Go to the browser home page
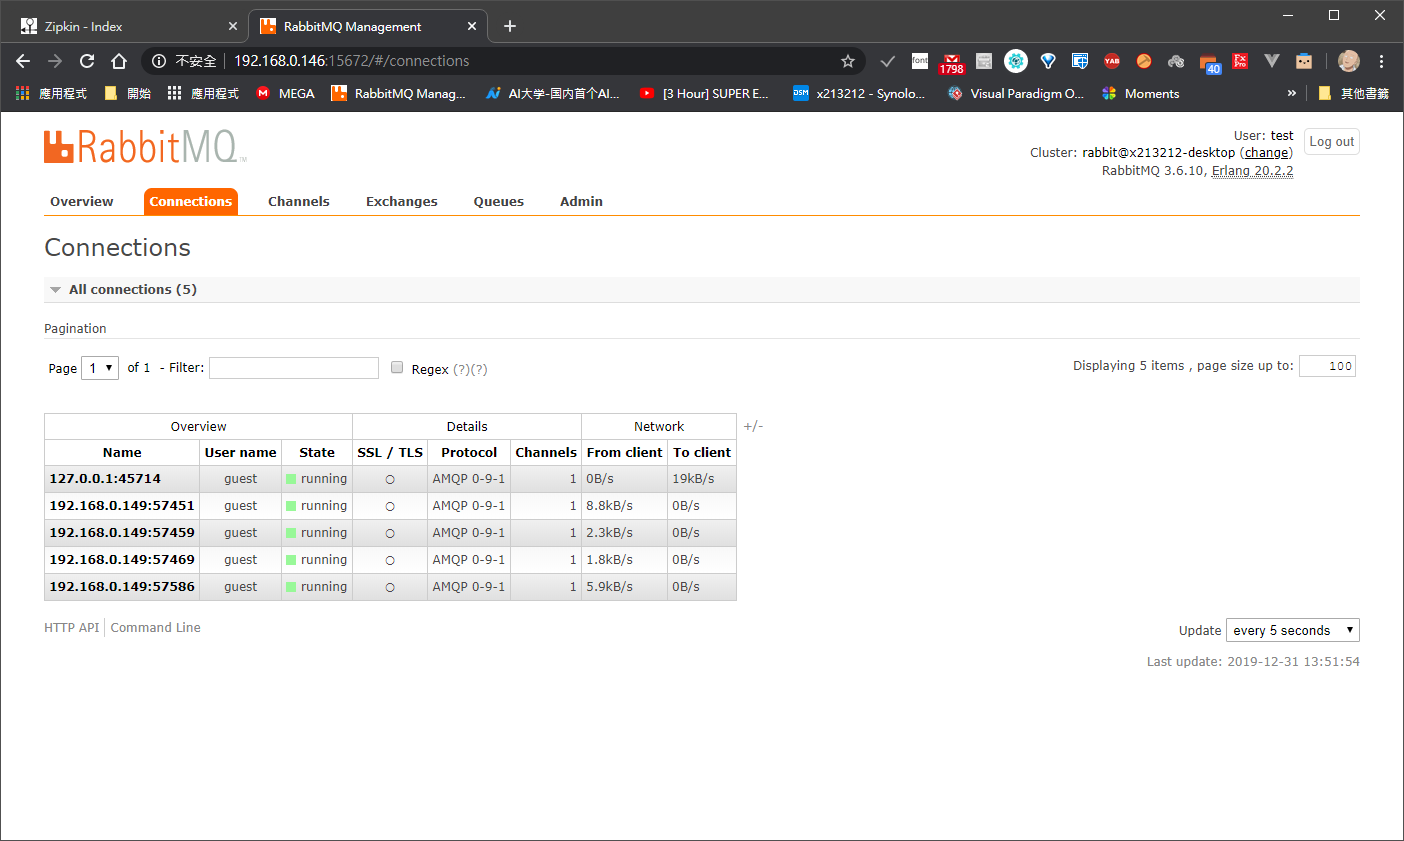This screenshot has width=1404, height=841. [119, 61]
